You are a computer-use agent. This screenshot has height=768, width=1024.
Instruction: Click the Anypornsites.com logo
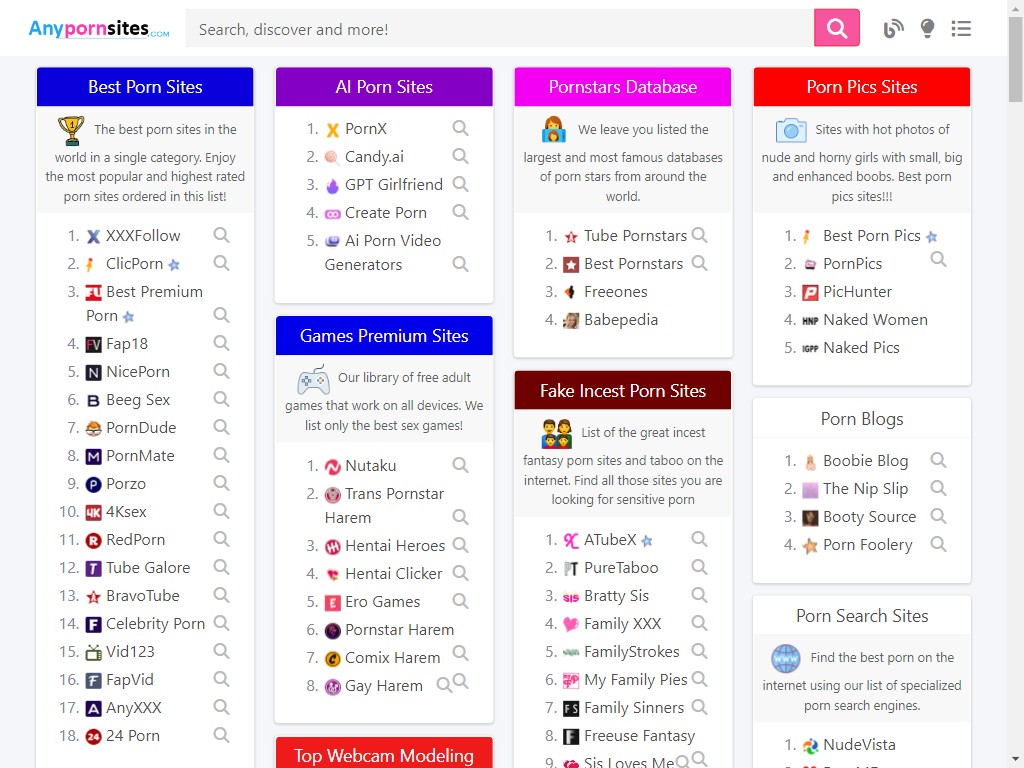(x=99, y=29)
